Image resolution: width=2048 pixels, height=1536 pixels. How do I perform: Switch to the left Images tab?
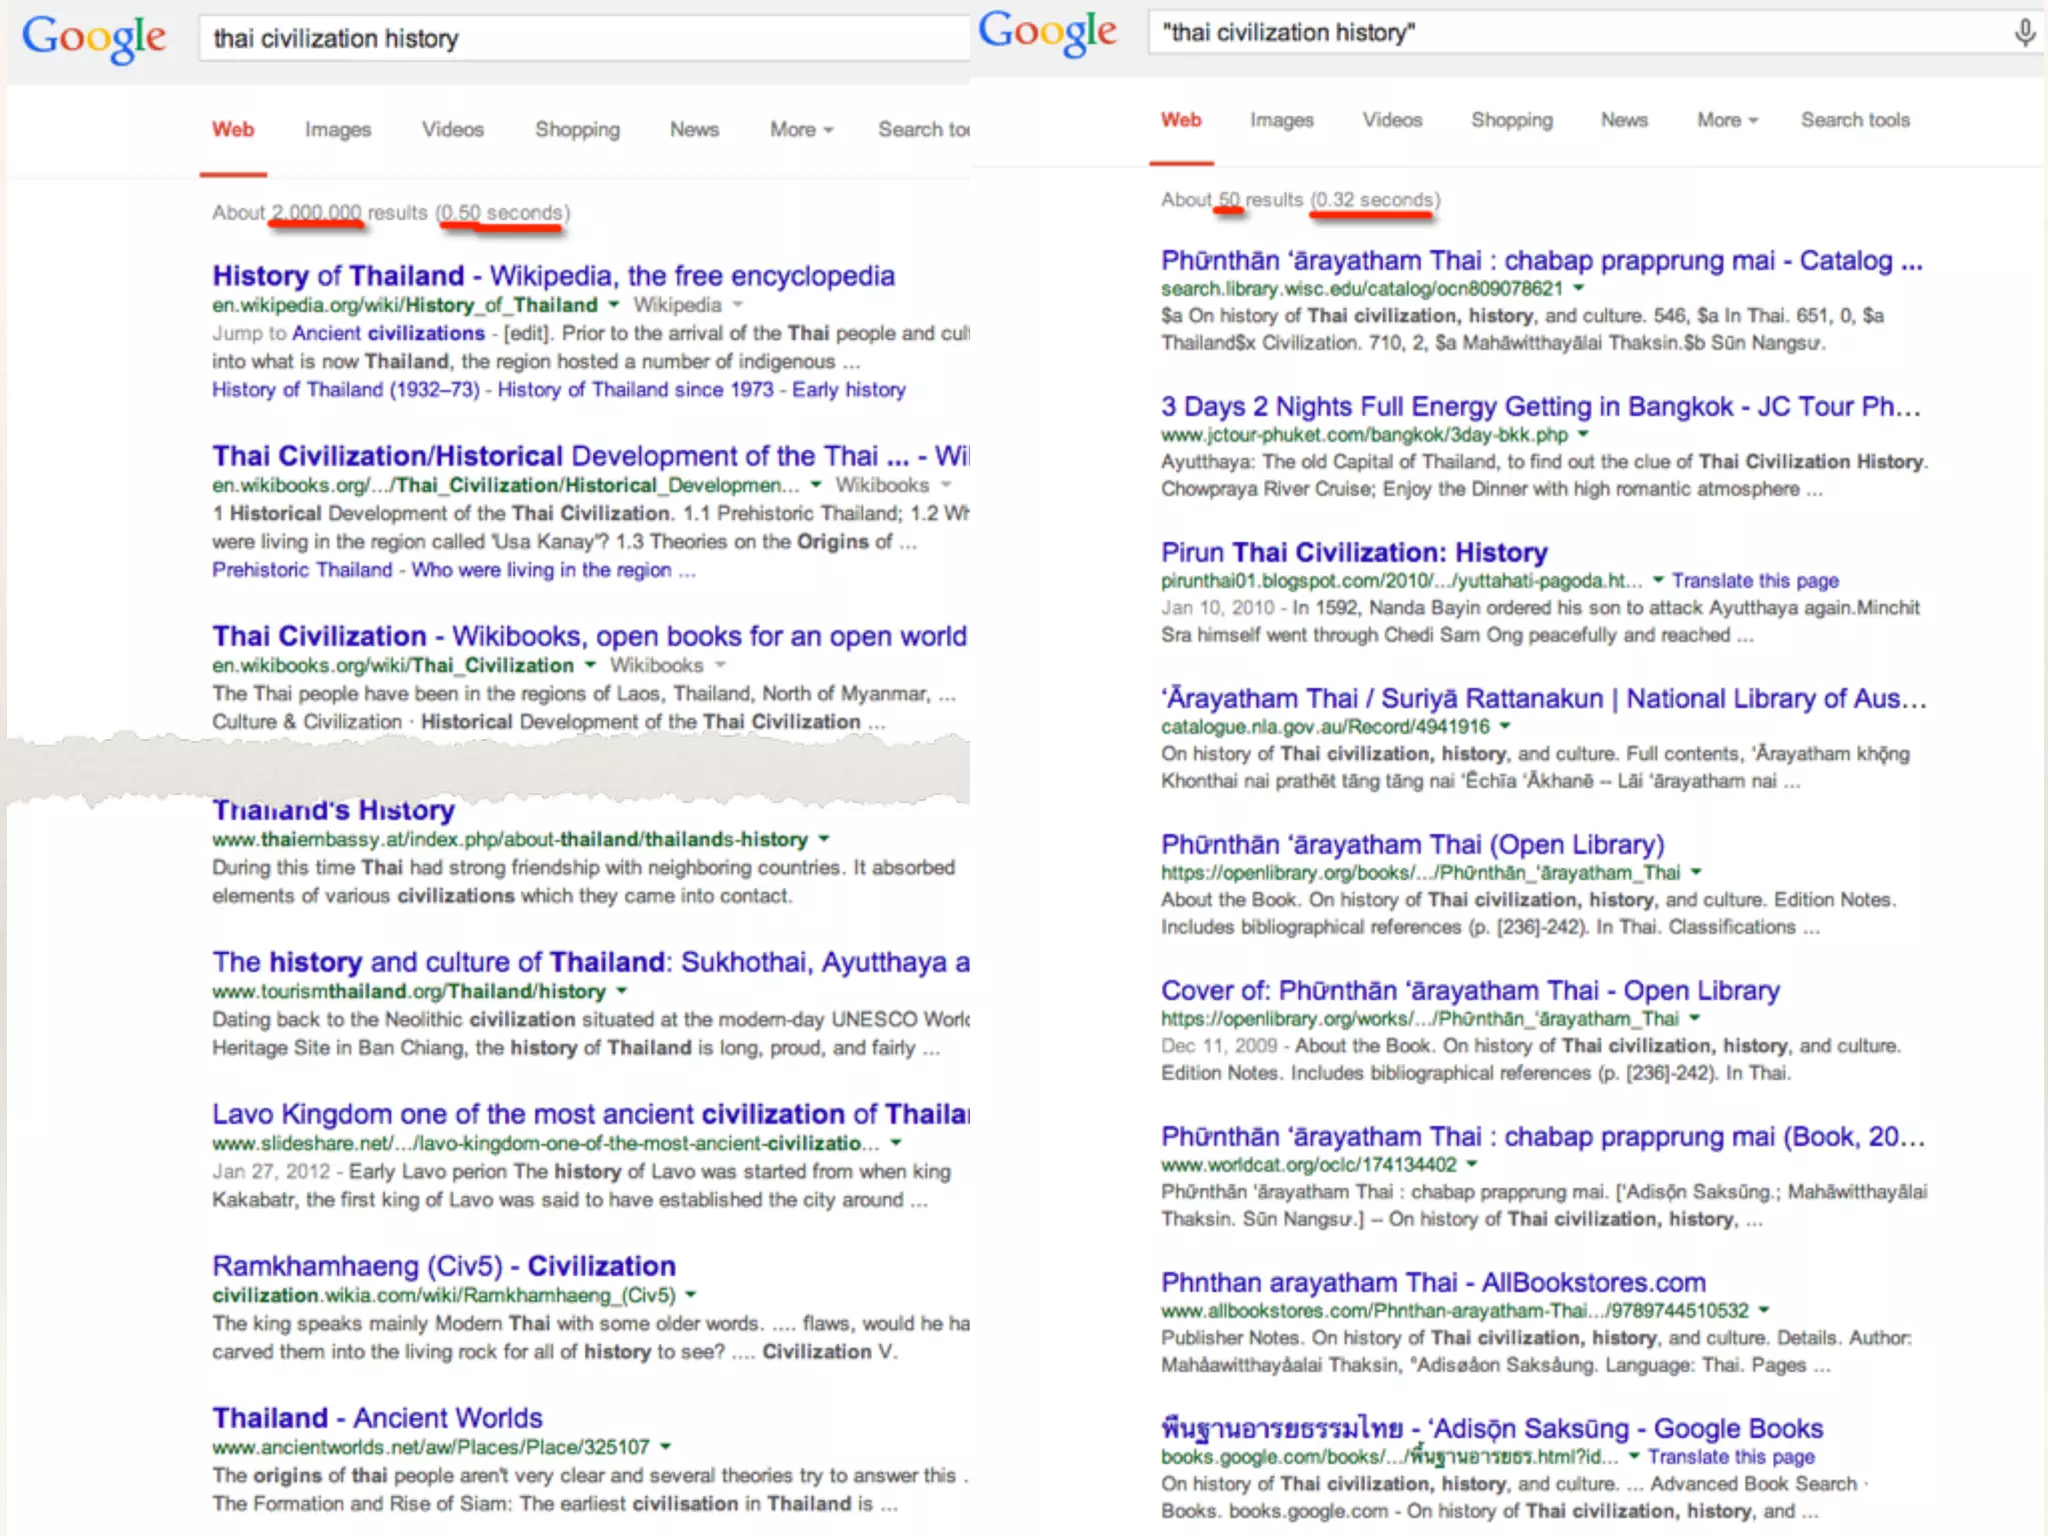tap(337, 130)
